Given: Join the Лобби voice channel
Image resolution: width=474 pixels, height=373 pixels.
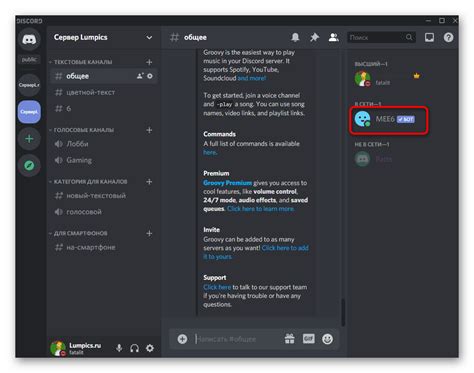Looking at the screenshot, I should click(103, 144).
